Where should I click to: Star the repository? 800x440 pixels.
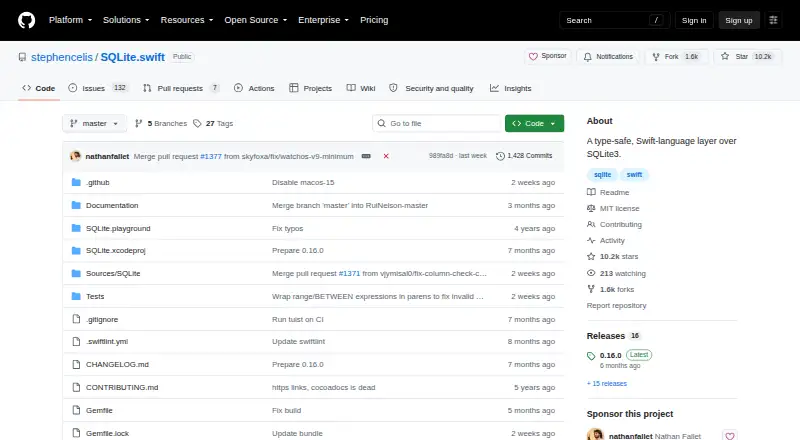point(747,56)
